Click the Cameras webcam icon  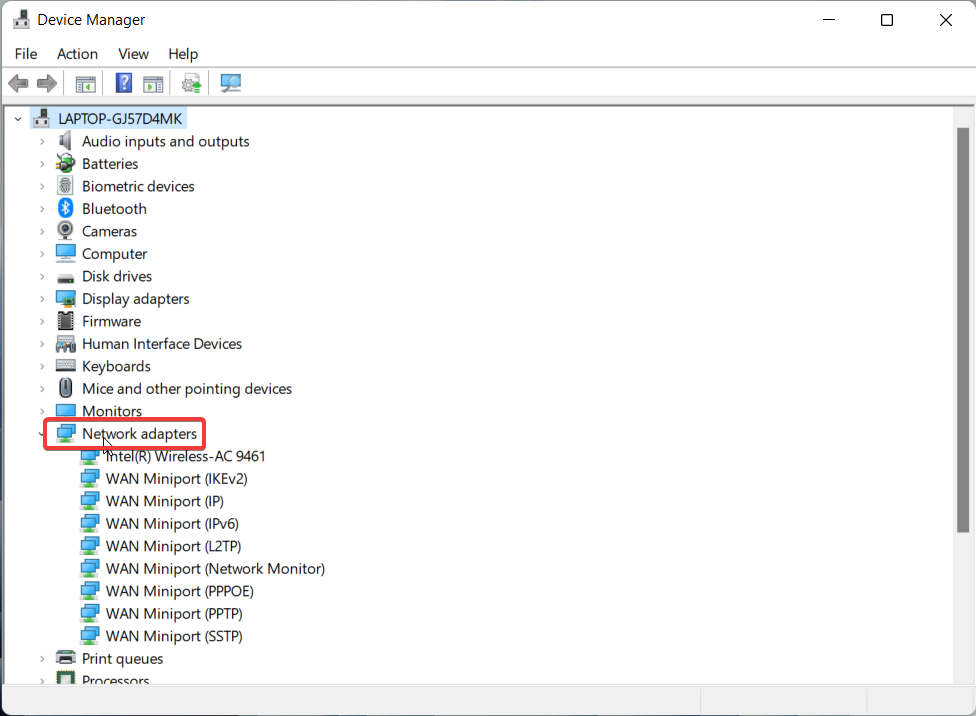tap(65, 230)
